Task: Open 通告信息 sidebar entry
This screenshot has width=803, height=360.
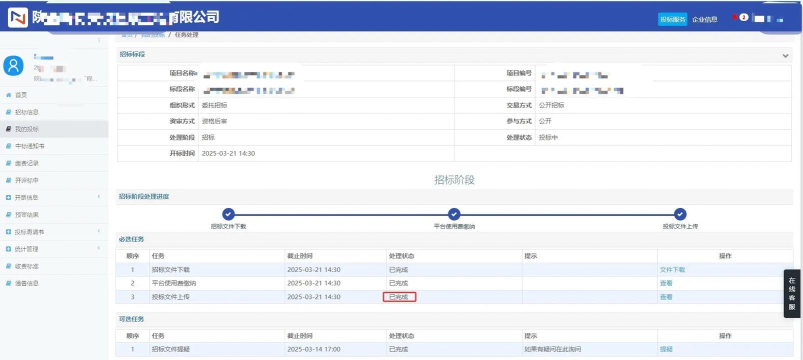Action: point(27,283)
